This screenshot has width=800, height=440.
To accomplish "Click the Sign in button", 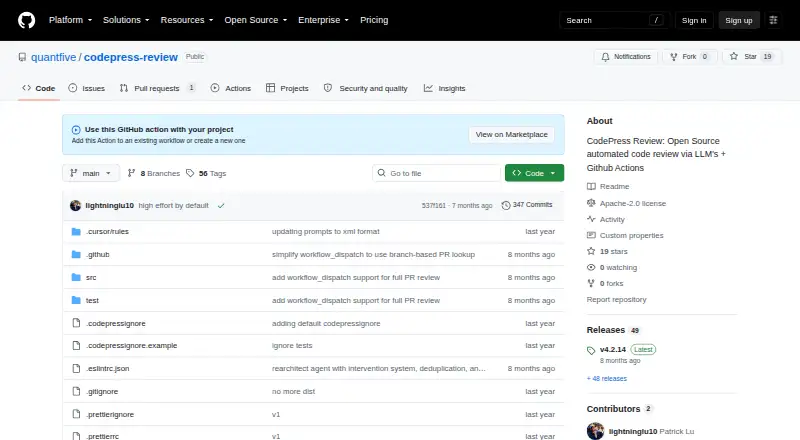I will [694, 20].
